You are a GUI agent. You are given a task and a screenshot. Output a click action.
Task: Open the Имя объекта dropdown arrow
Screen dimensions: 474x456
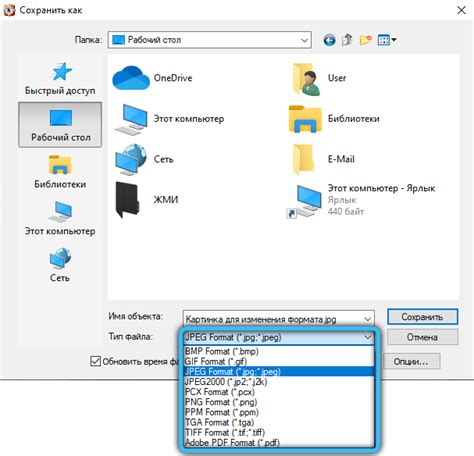367,319
